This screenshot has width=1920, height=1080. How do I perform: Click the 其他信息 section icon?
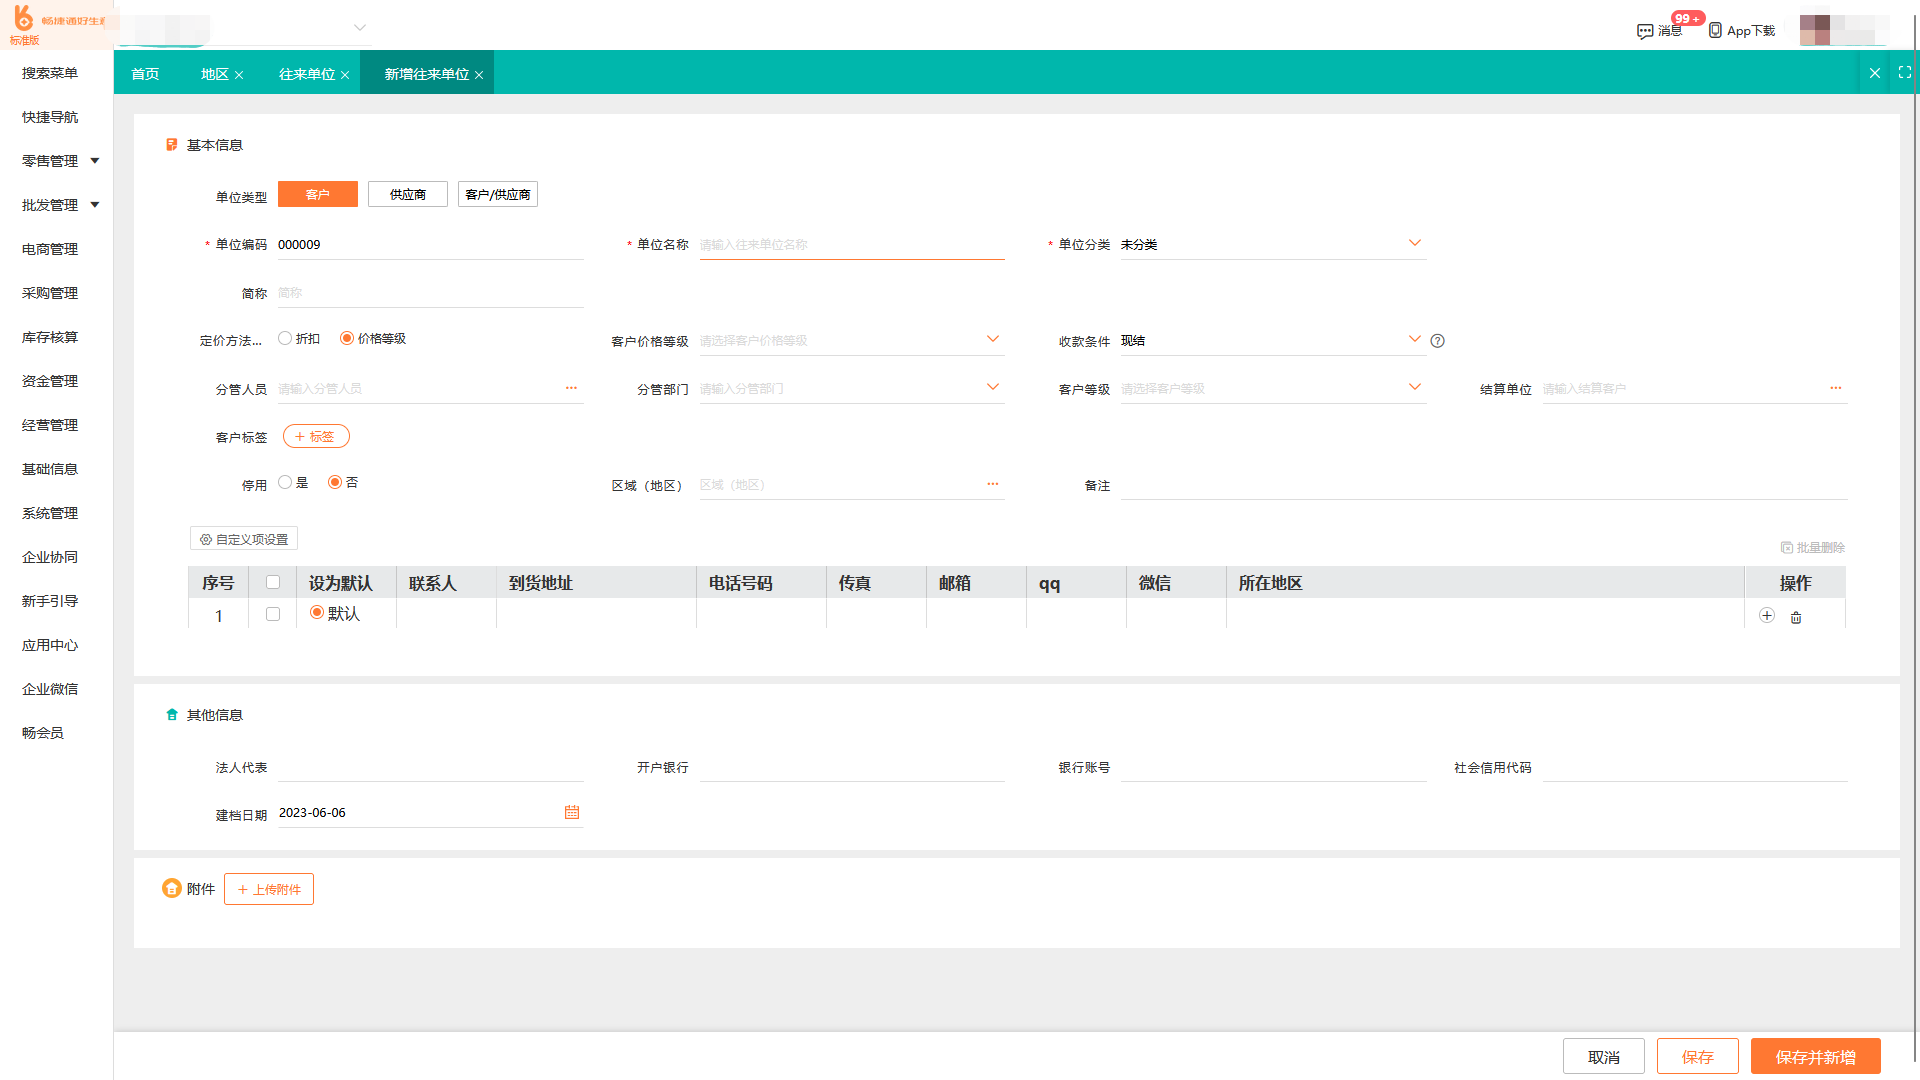[x=171, y=715]
